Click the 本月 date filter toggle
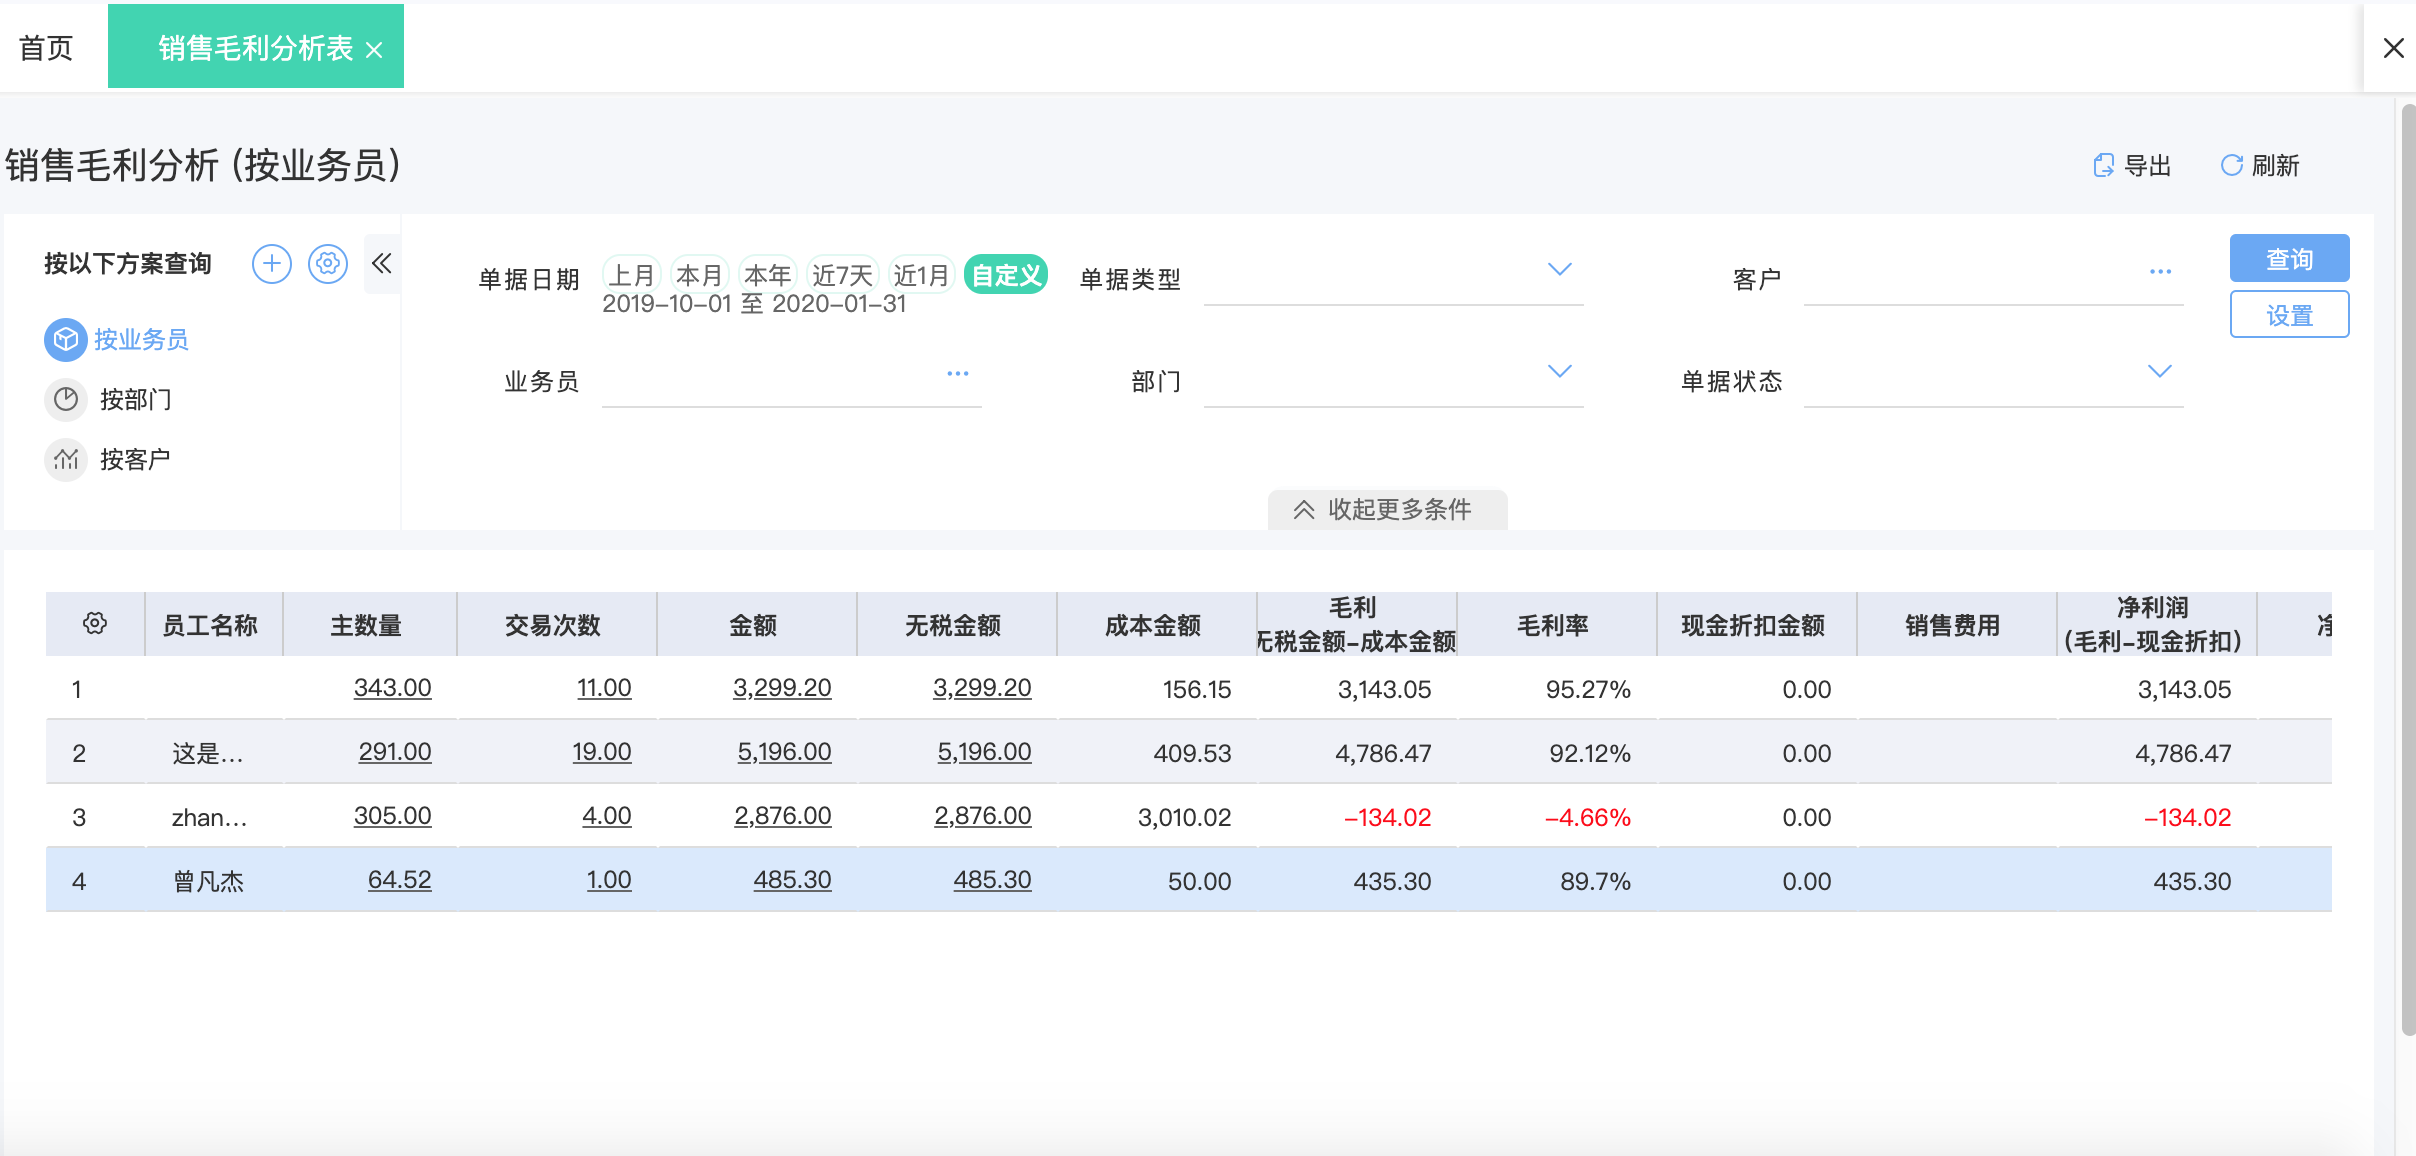The image size is (2416, 1156). [693, 274]
